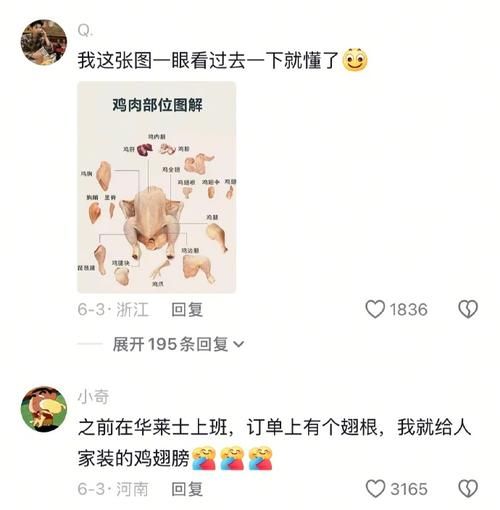Viewport: 500px width, 510px height.
Task: Click username 小奇
Action: click(x=93, y=397)
